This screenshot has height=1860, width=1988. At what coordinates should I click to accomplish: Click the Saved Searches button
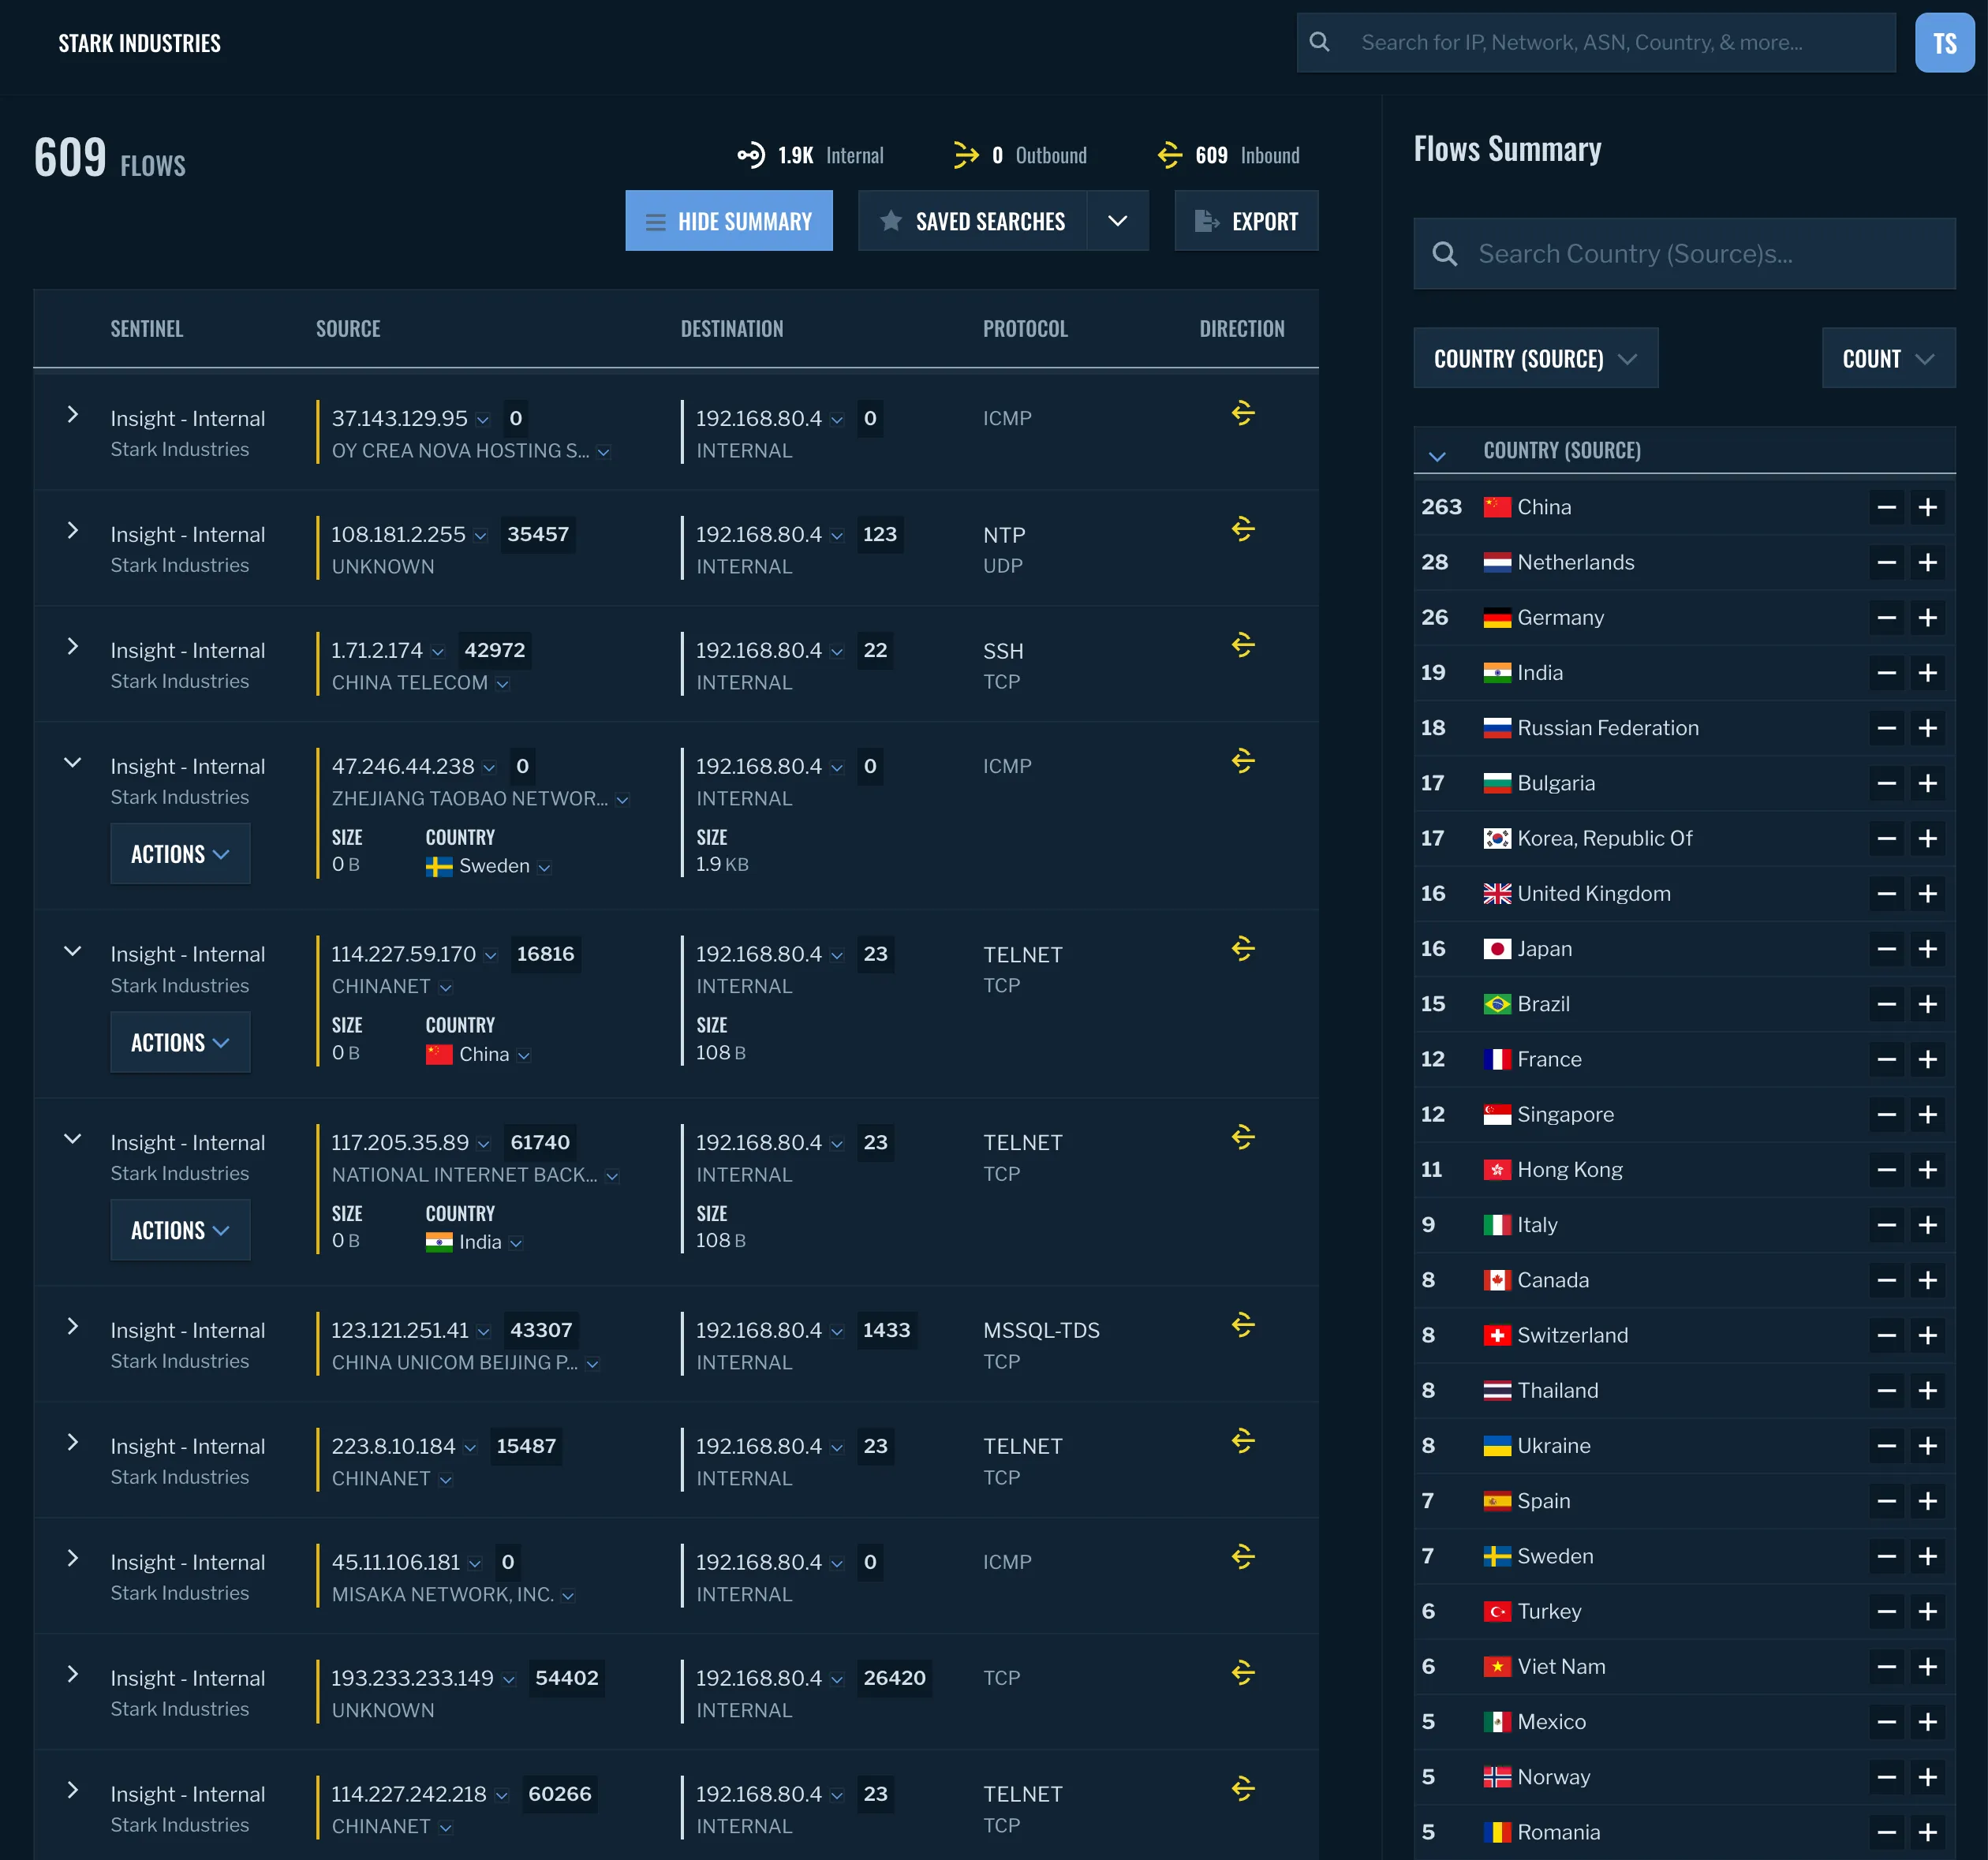[x=972, y=221]
